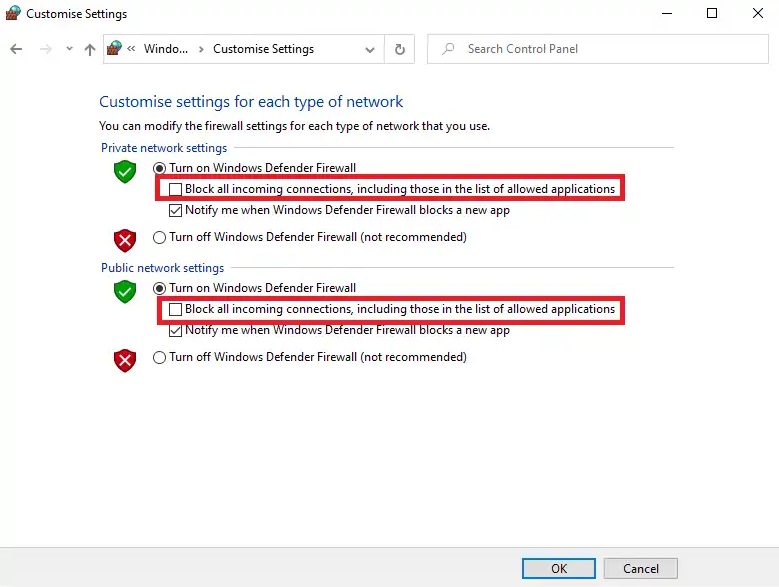Click the red shield under Public network settings

[124, 360]
